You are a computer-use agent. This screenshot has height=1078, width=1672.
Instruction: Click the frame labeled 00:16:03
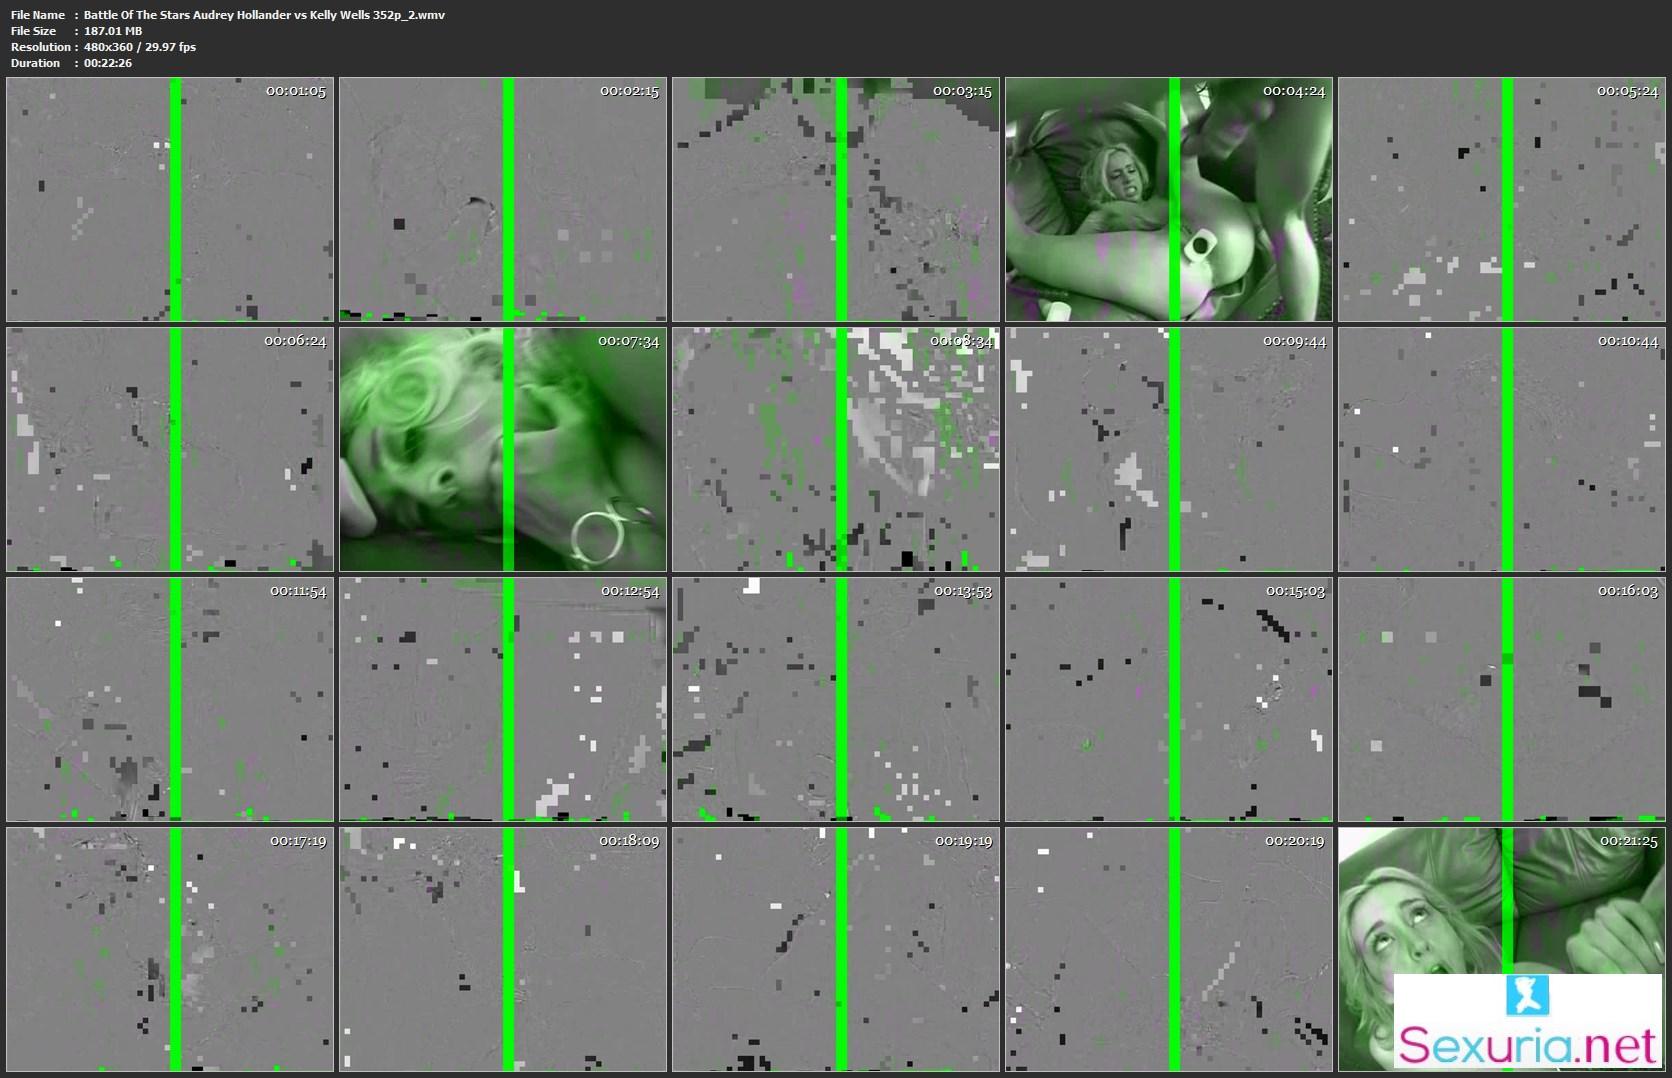(1502, 699)
